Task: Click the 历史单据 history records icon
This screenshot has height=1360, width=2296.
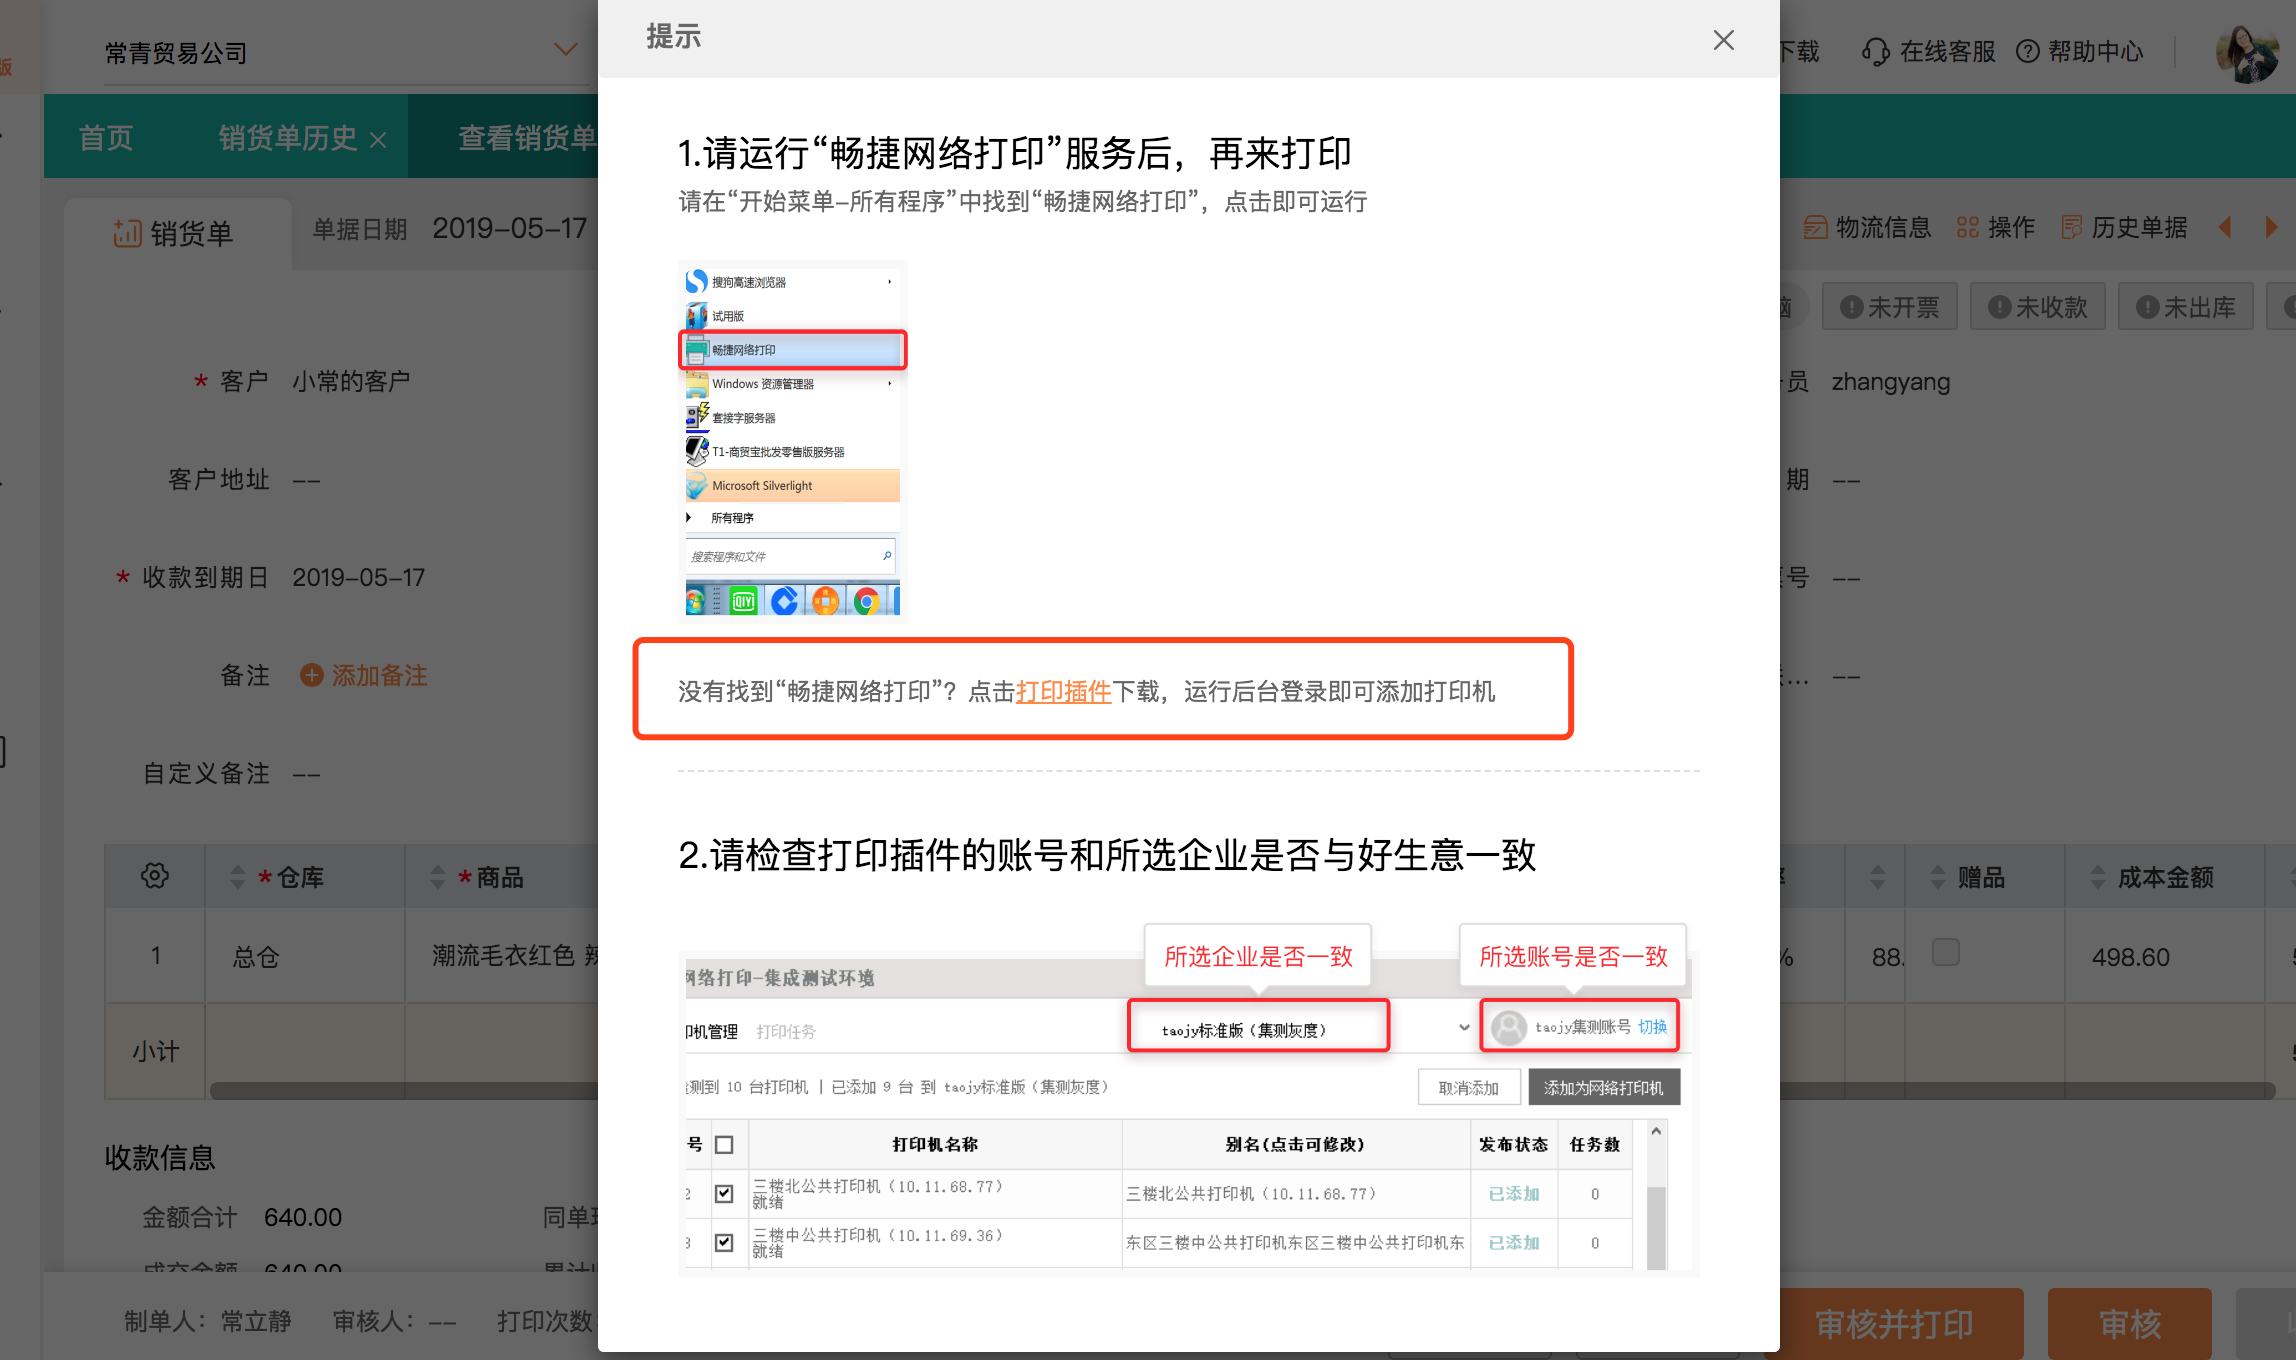Action: (x=2074, y=227)
